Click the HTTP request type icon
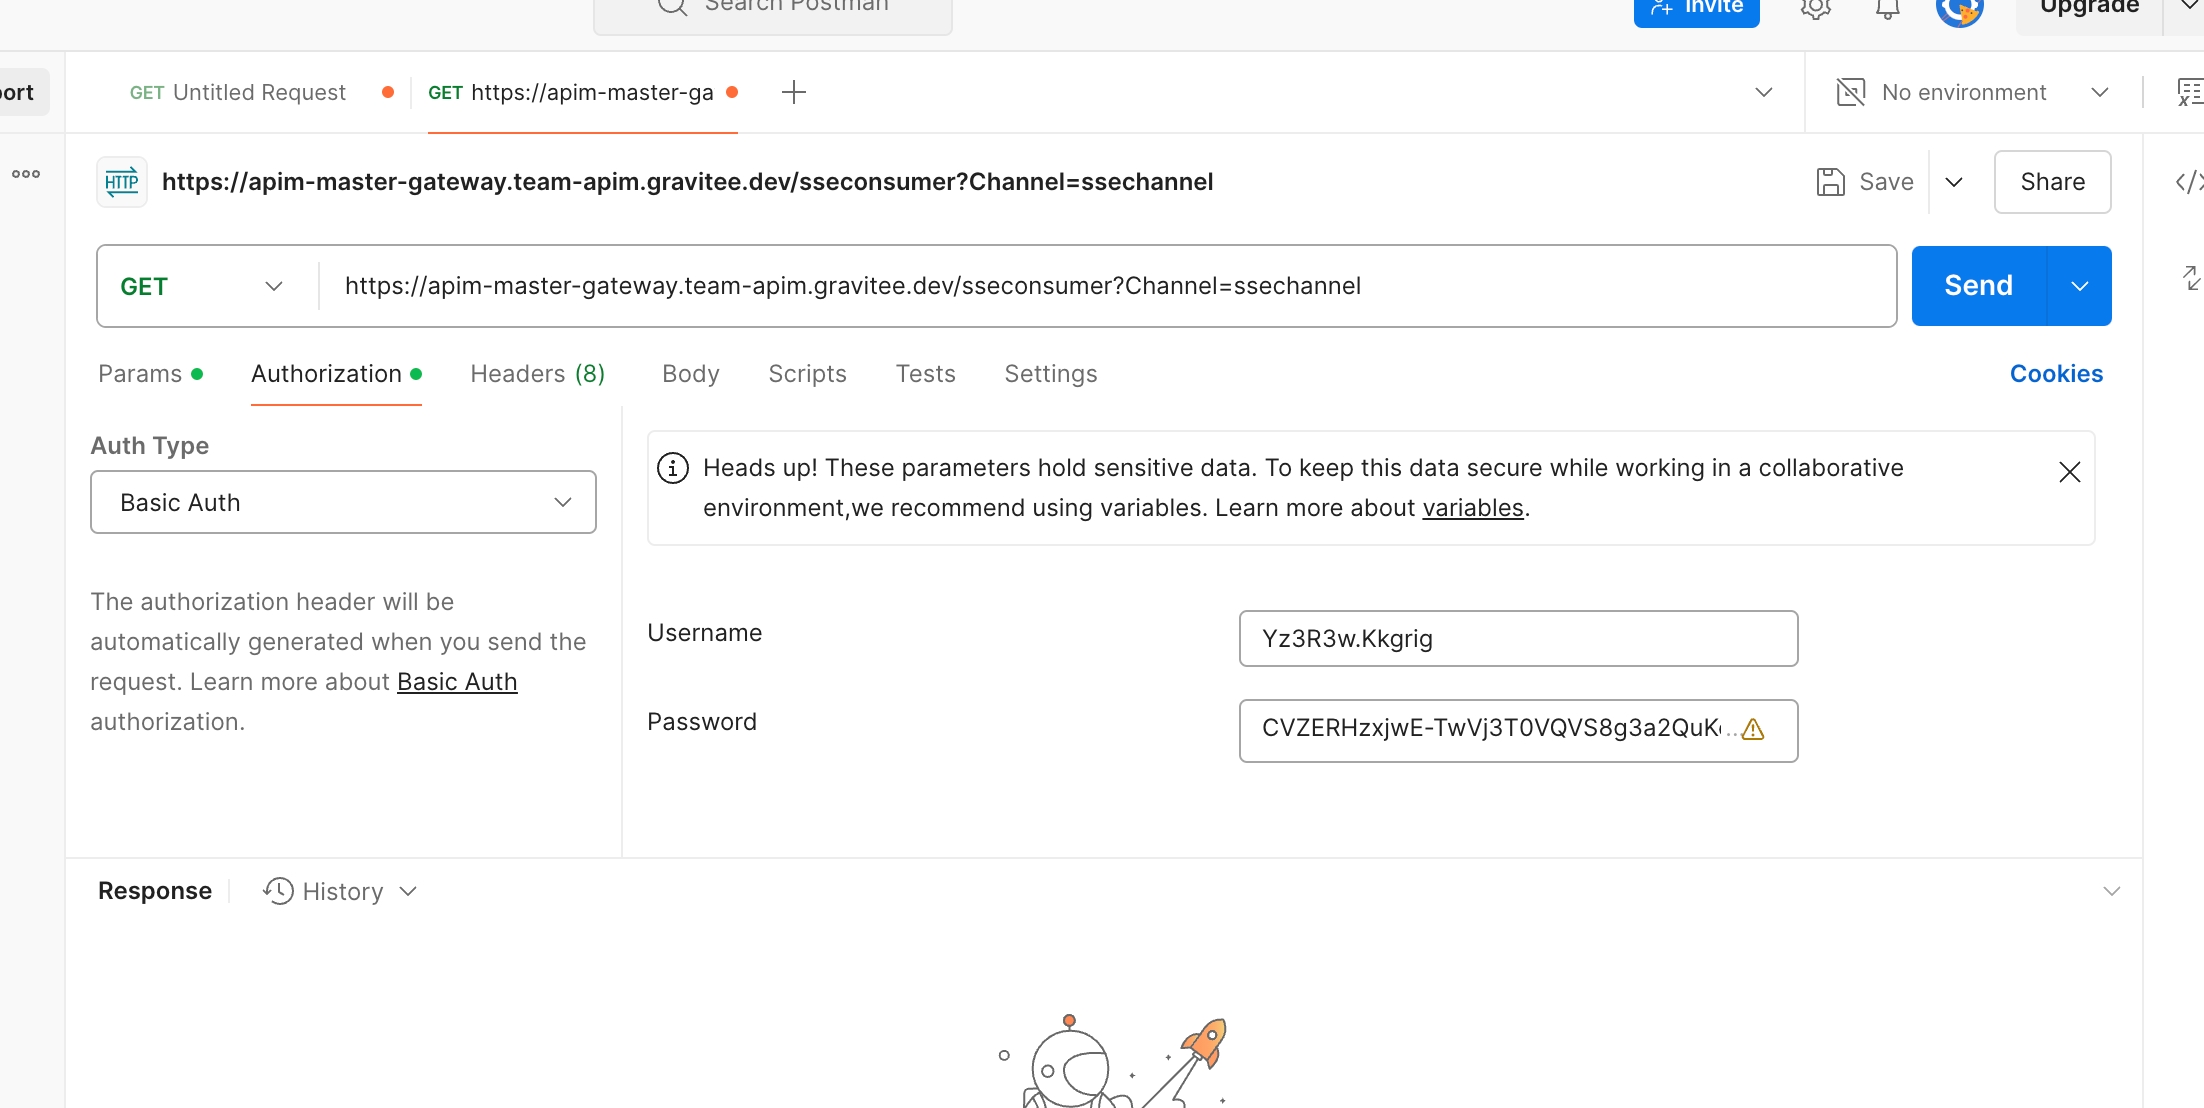Screen dimensions: 2204x1108 pyautogui.click(x=122, y=182)
